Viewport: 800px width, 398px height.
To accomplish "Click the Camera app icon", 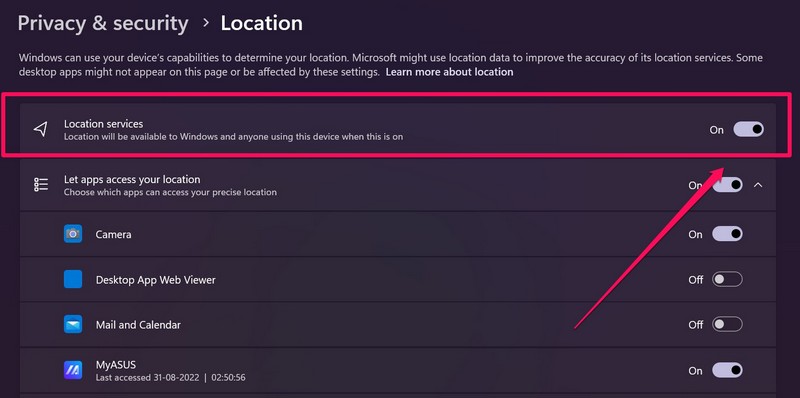I will [73, 234].
